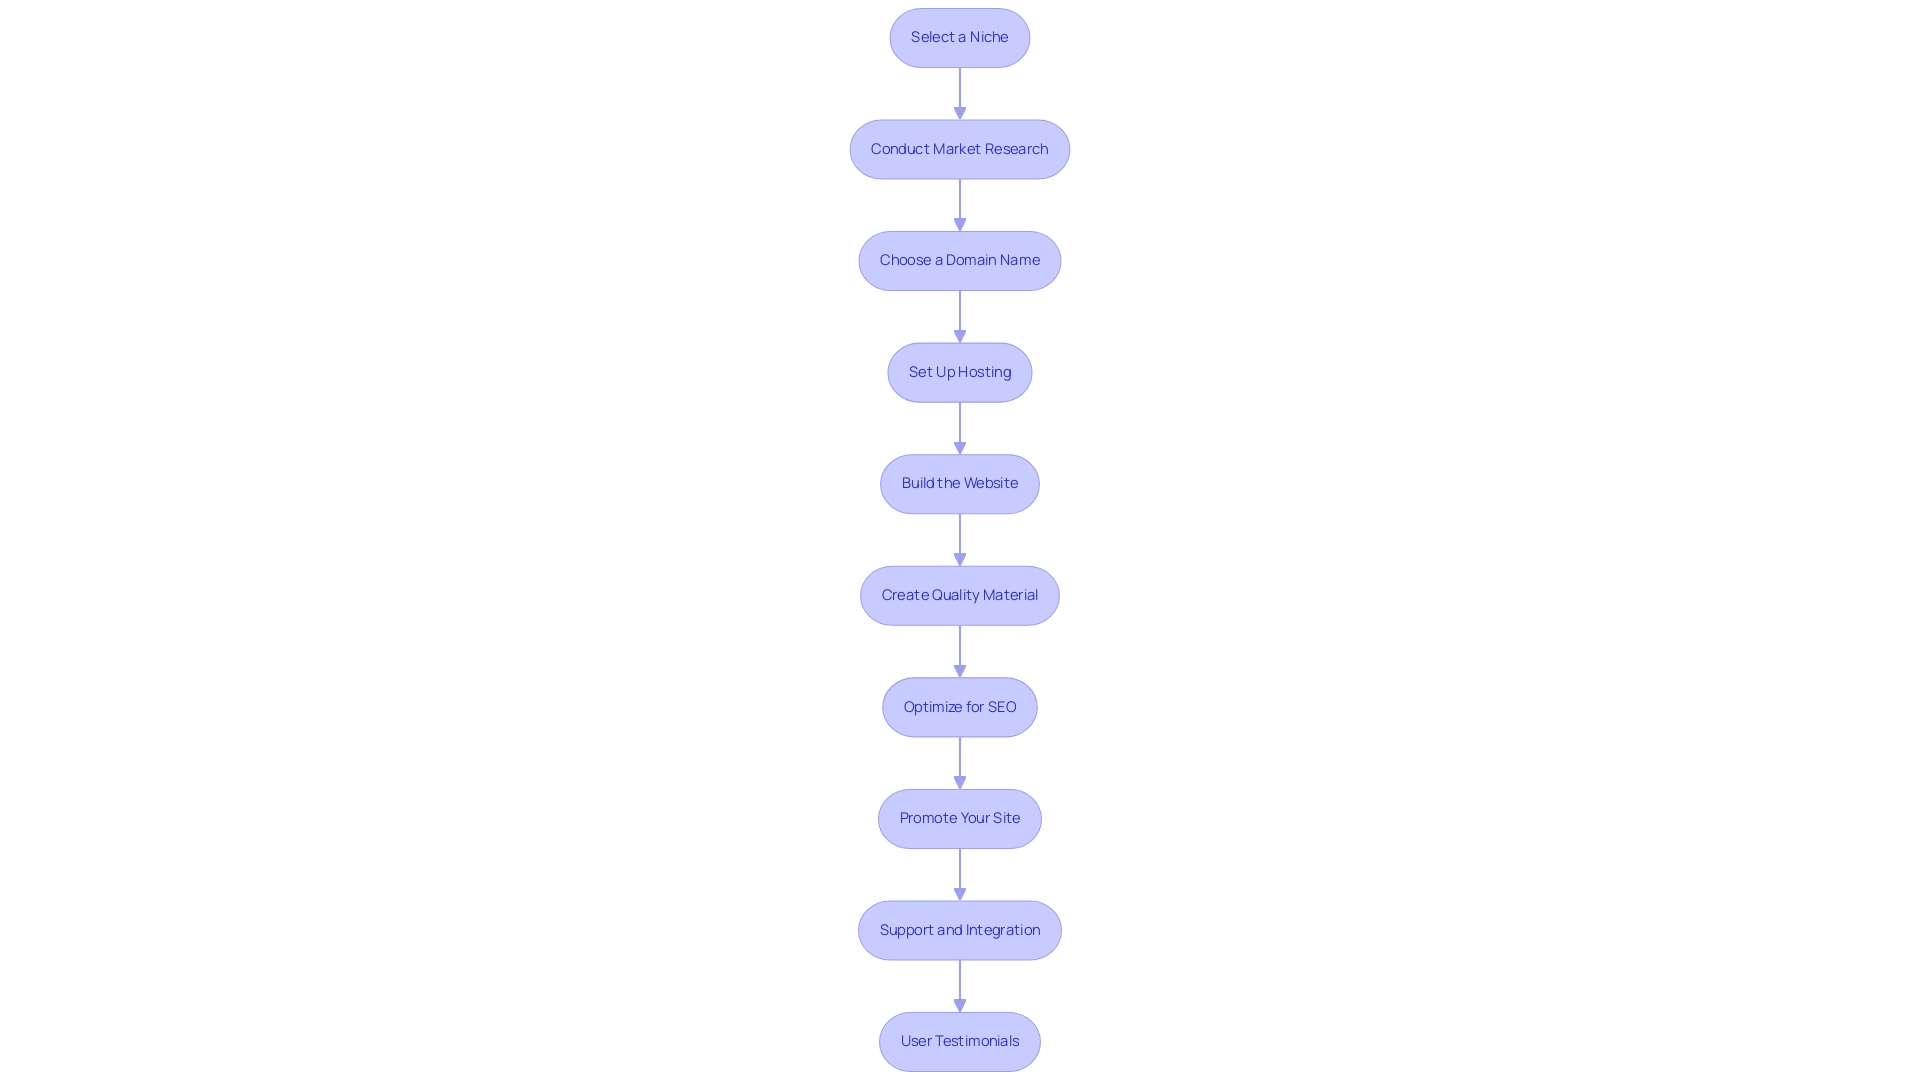The height and width of the screenshot is (1083, 1920).
Task: Toggle the Market Research step selection
Action: point(959,148)
